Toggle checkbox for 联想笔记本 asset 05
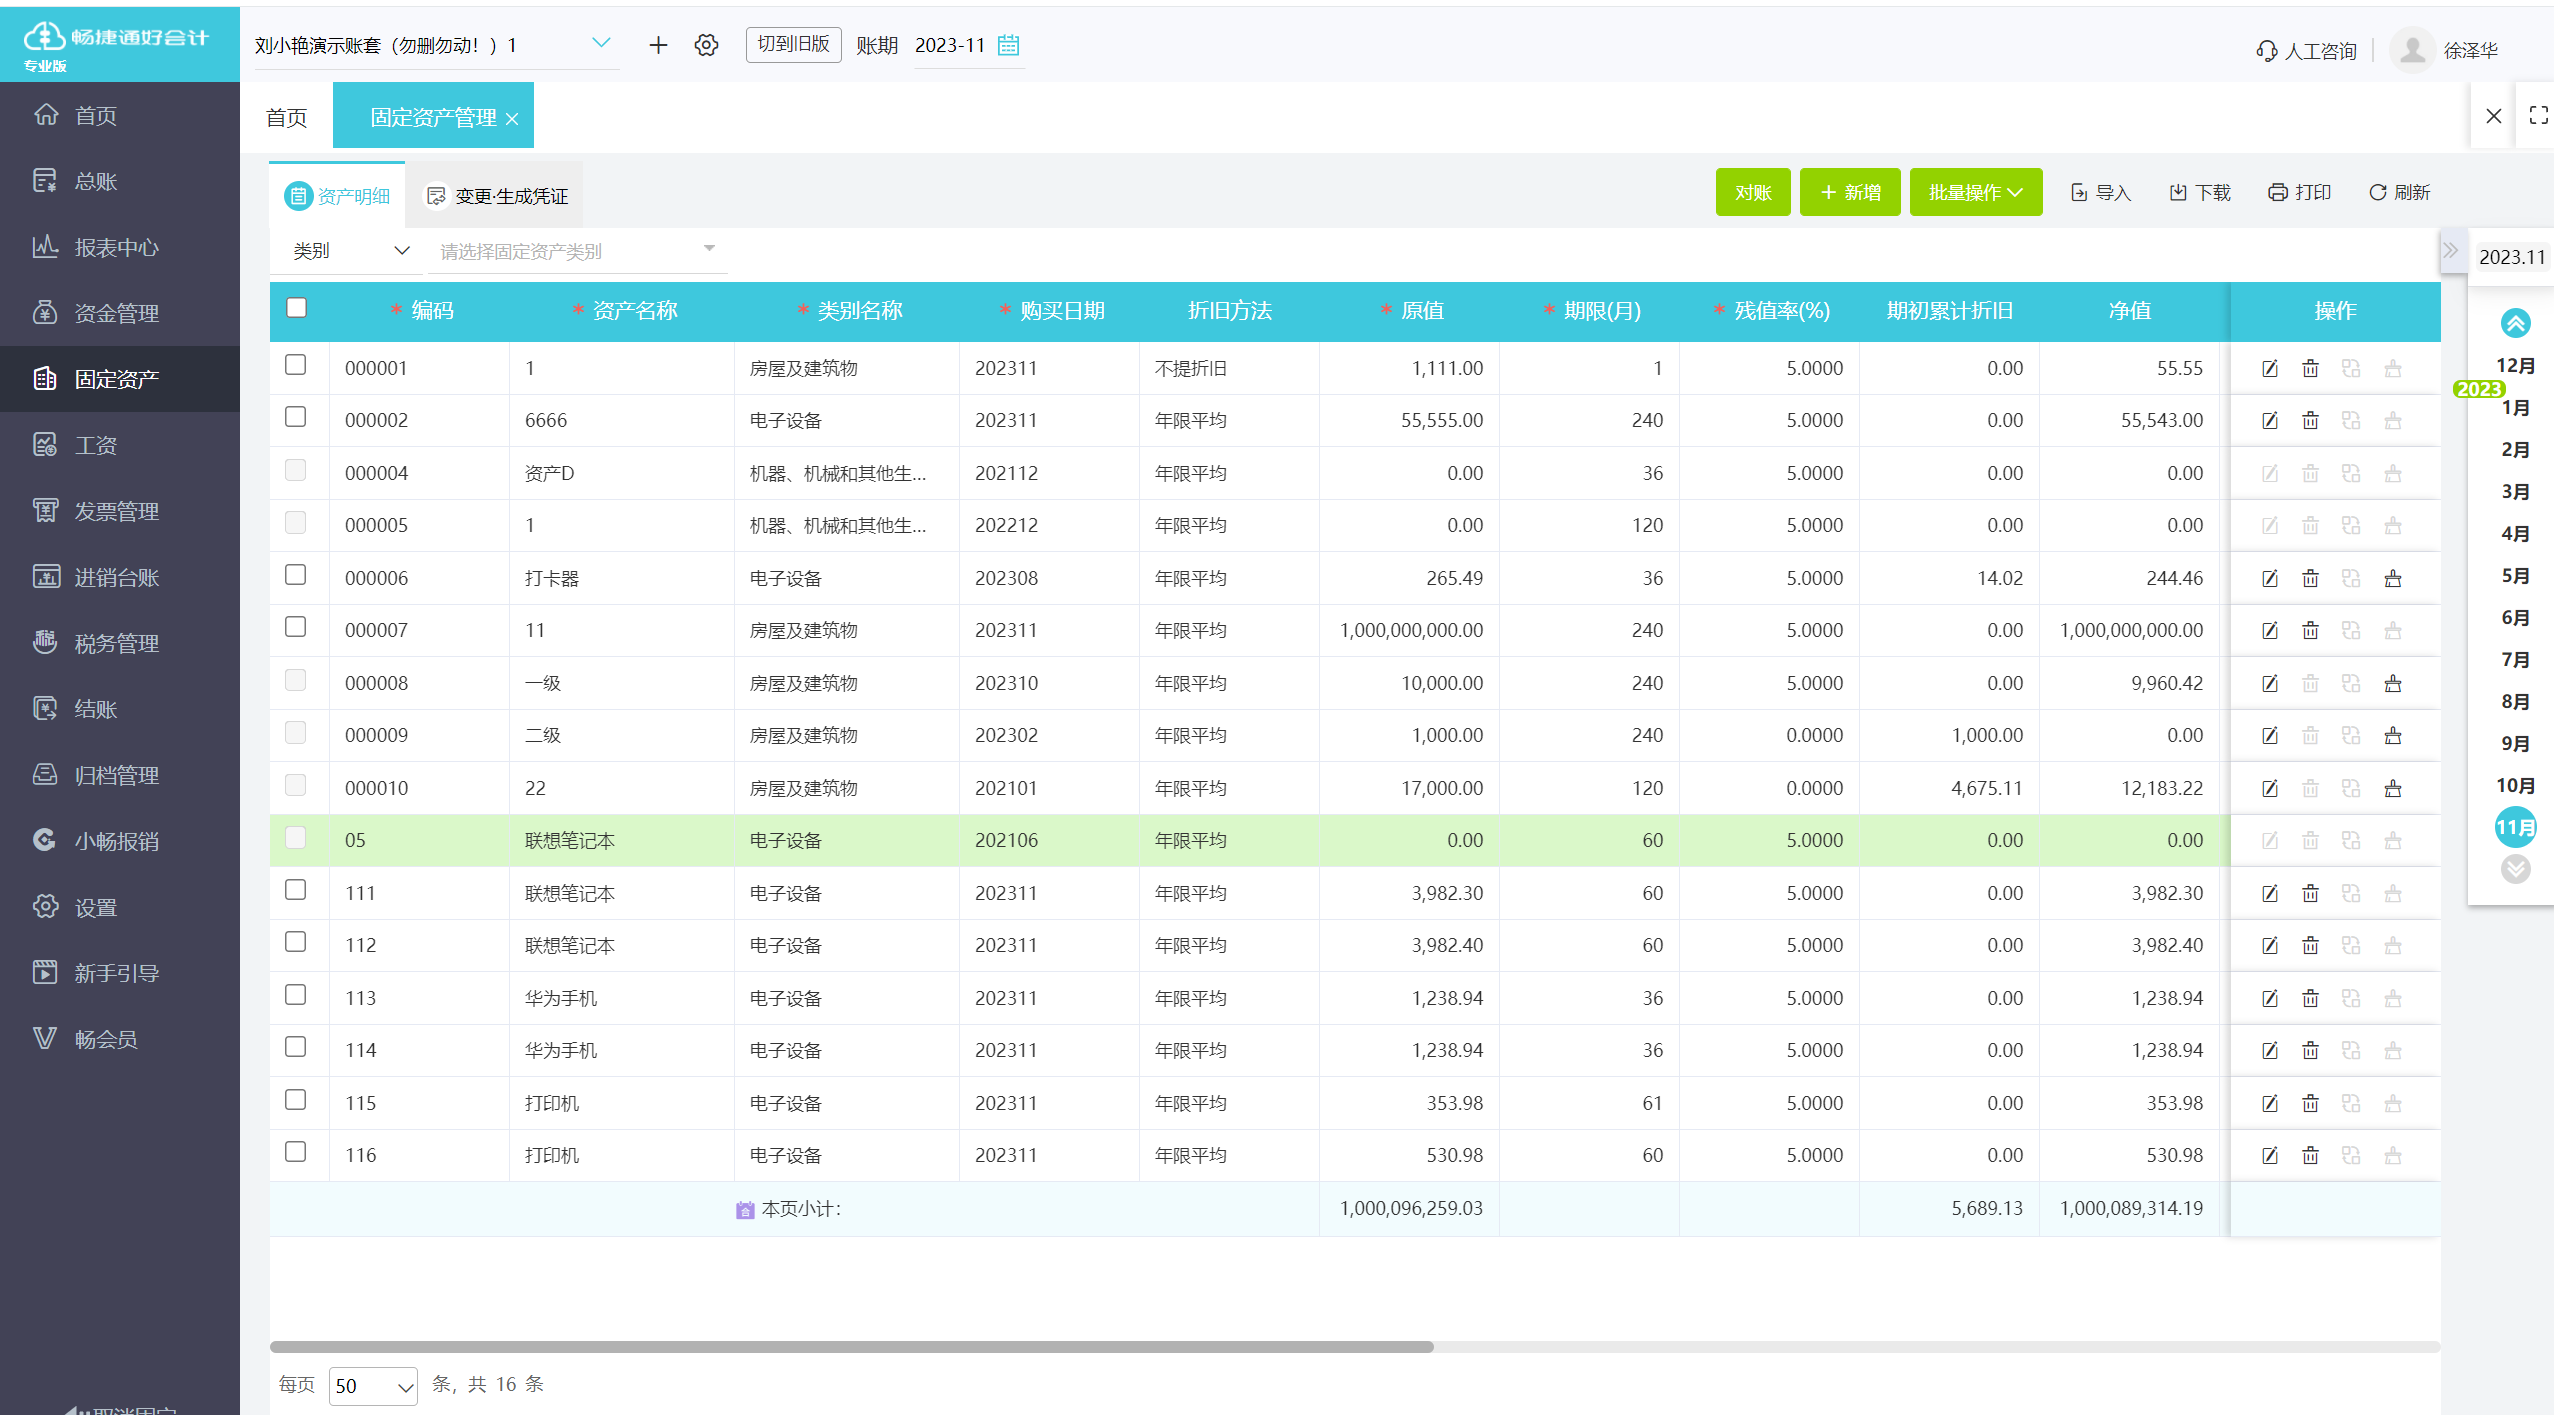The image size is (2554, 1415). click(294, 838)
